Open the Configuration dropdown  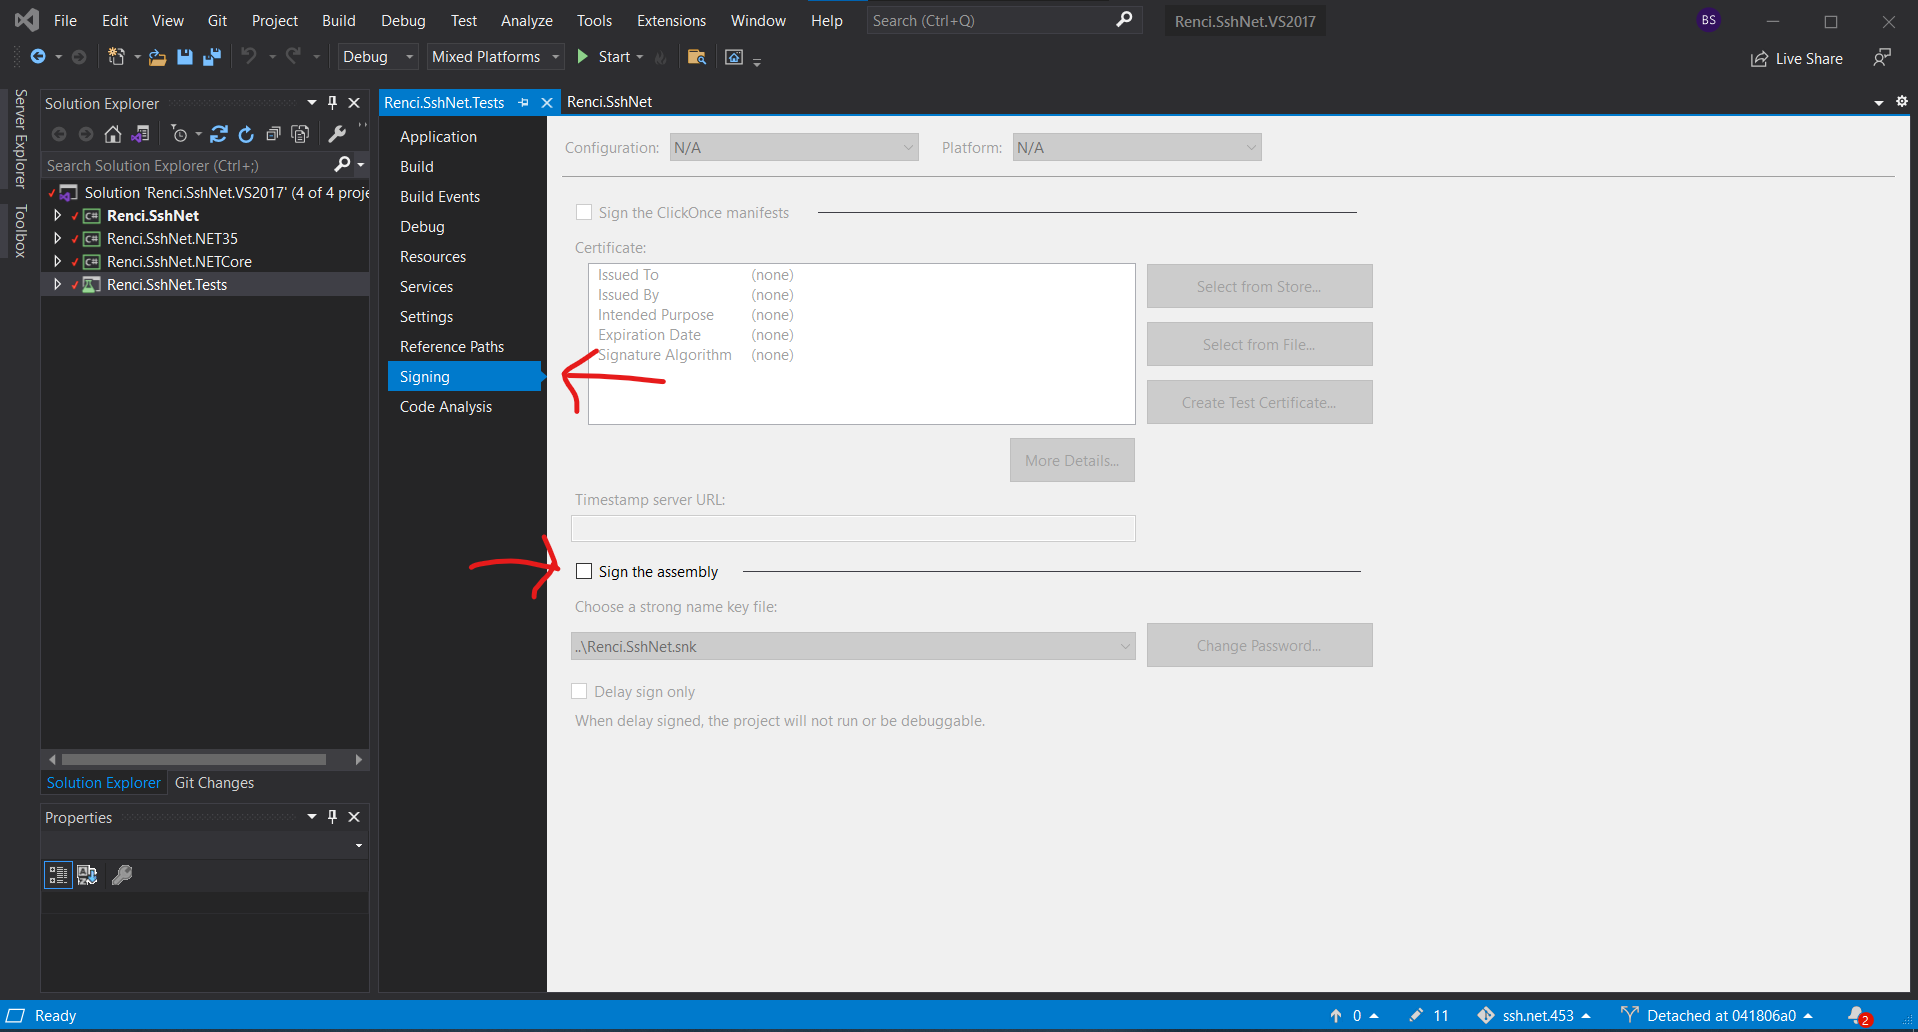(x=793, y=147)
